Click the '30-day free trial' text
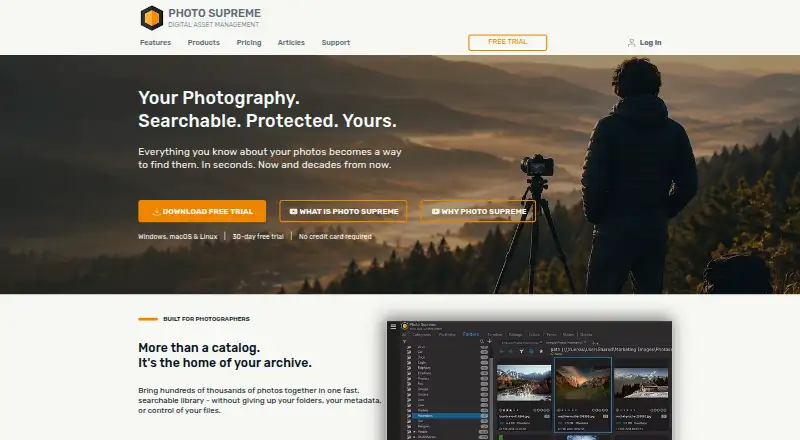 tap(258, 236)
